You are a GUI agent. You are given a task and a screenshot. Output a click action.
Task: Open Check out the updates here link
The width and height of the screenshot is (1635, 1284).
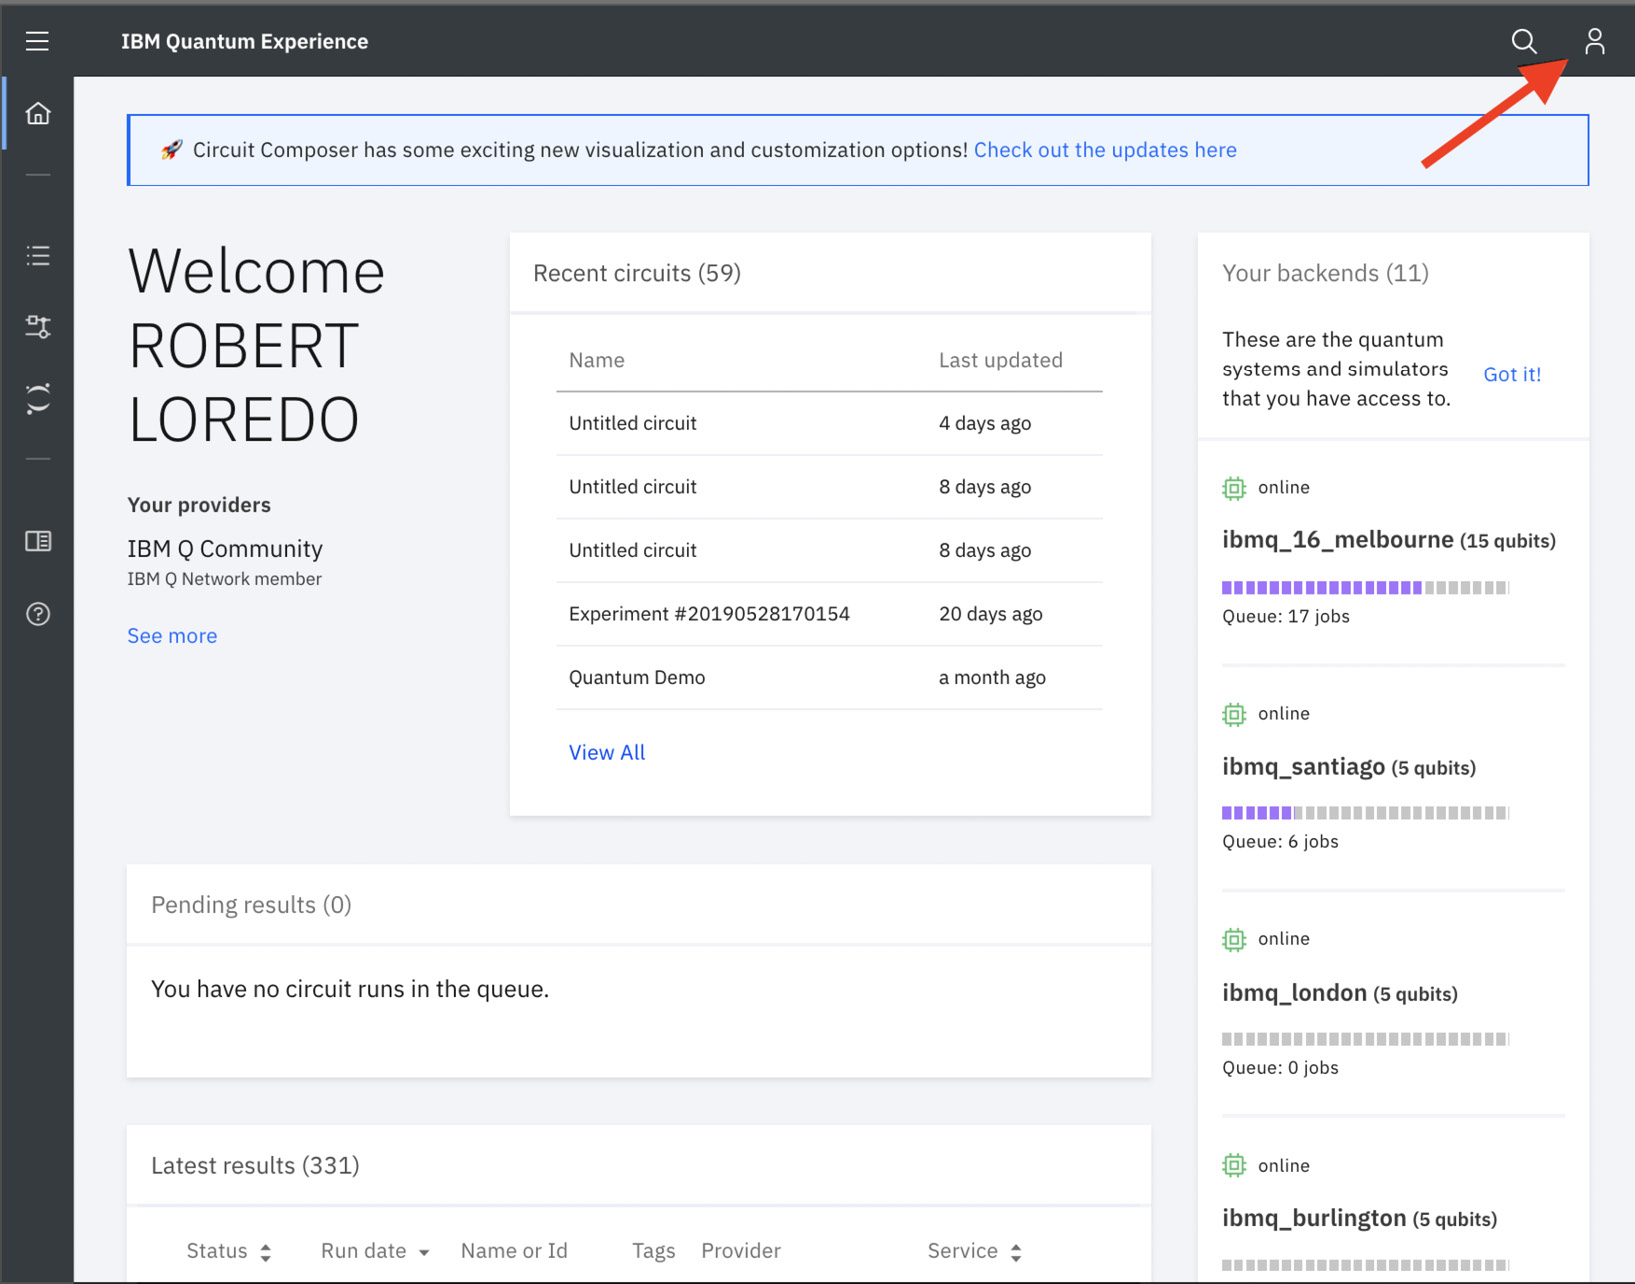tap(1105, 149)
